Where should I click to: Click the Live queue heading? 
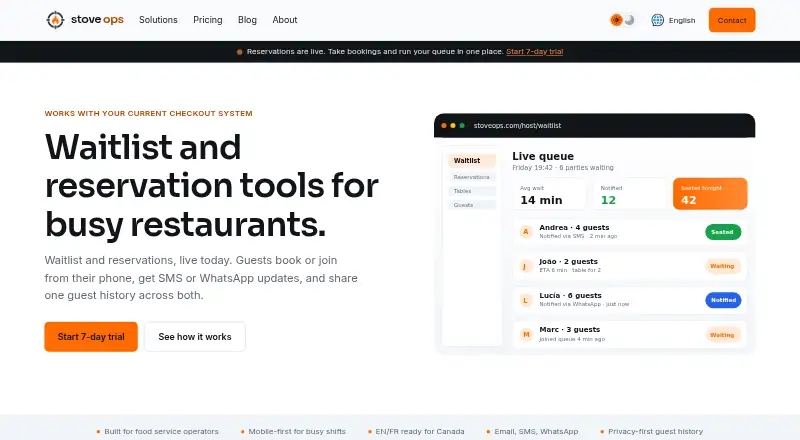click(x=543, y=156)
